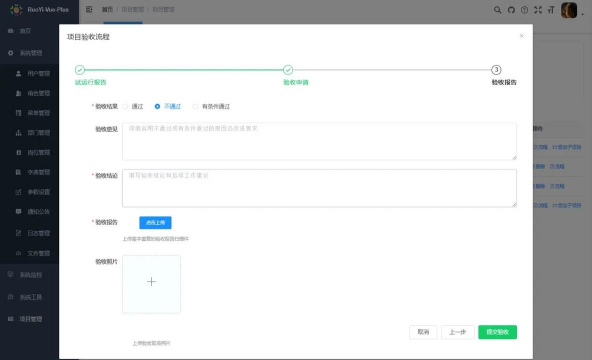Open 参数设置 via its edit icon
The width and height of the screenshot is (592, 360).
[x=18, y=192]
